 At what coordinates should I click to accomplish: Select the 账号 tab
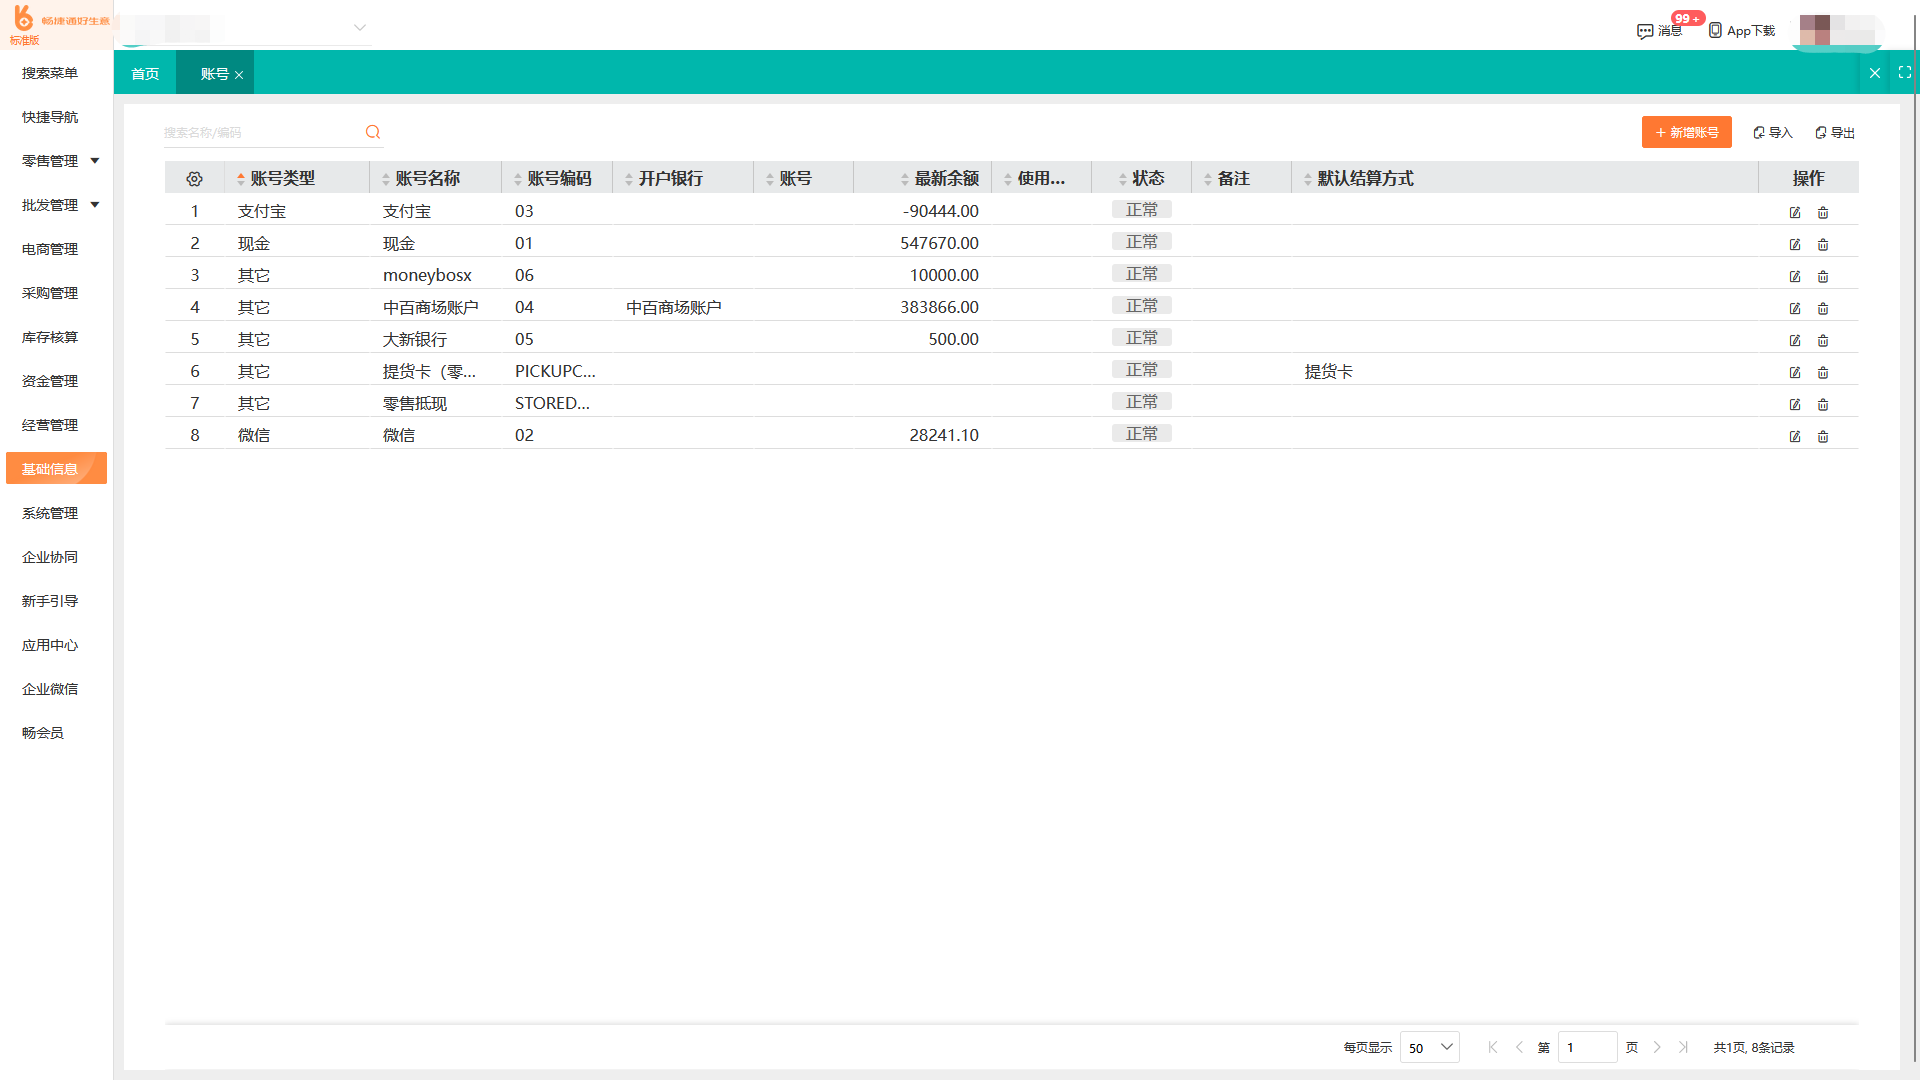[215, 74]
